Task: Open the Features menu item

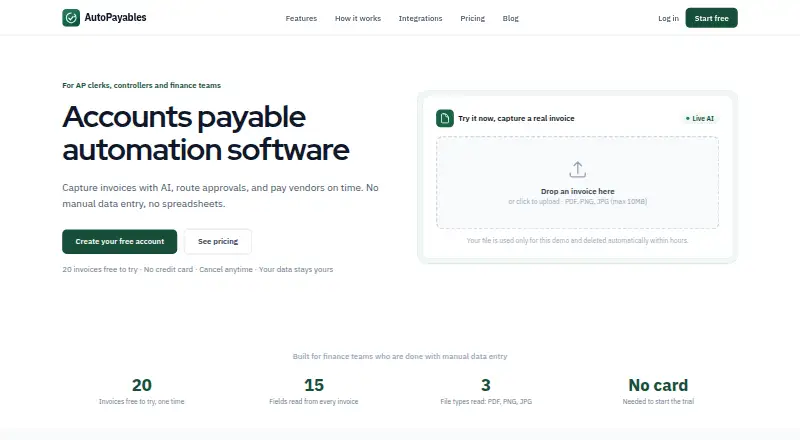Action: click(x=301, y=18)
